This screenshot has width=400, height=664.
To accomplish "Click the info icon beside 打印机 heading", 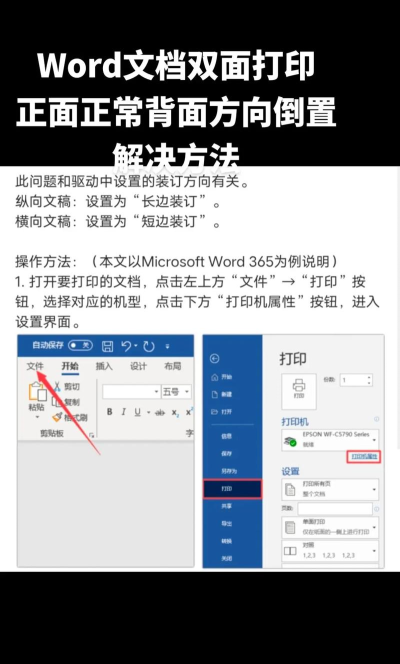I will [376, 419].
